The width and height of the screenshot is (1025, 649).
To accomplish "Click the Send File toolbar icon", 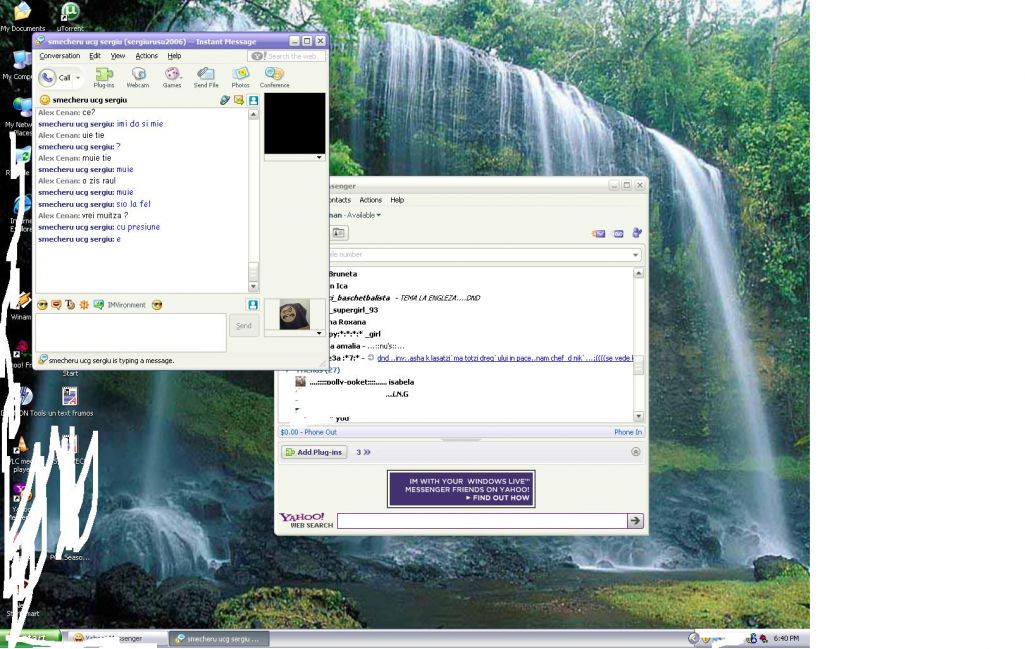I will 206,77.
